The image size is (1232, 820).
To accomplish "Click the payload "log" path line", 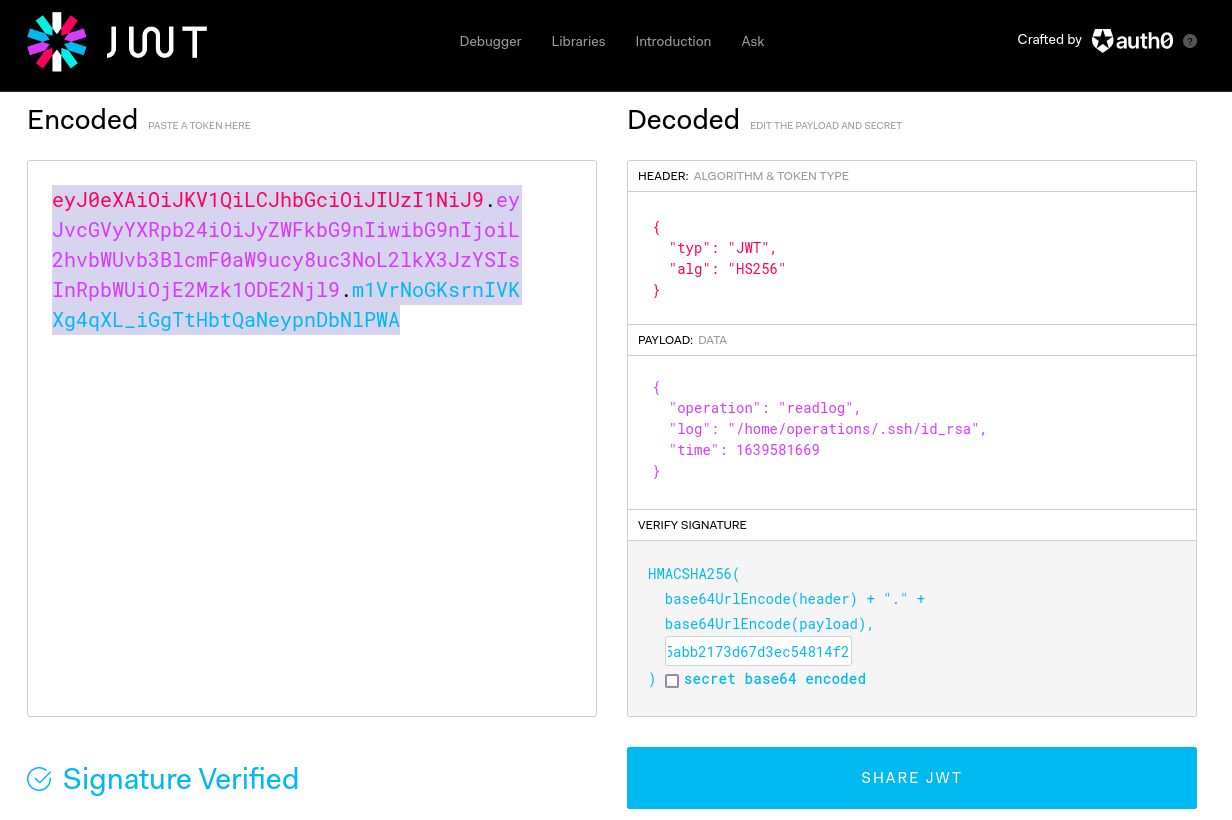I will click(828, 429).
